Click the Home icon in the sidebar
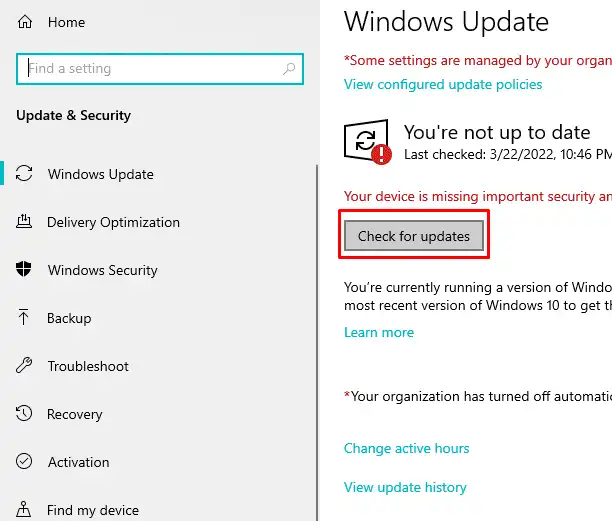The image size is (612, 521). pyautogui.click(x=25, y=22)
